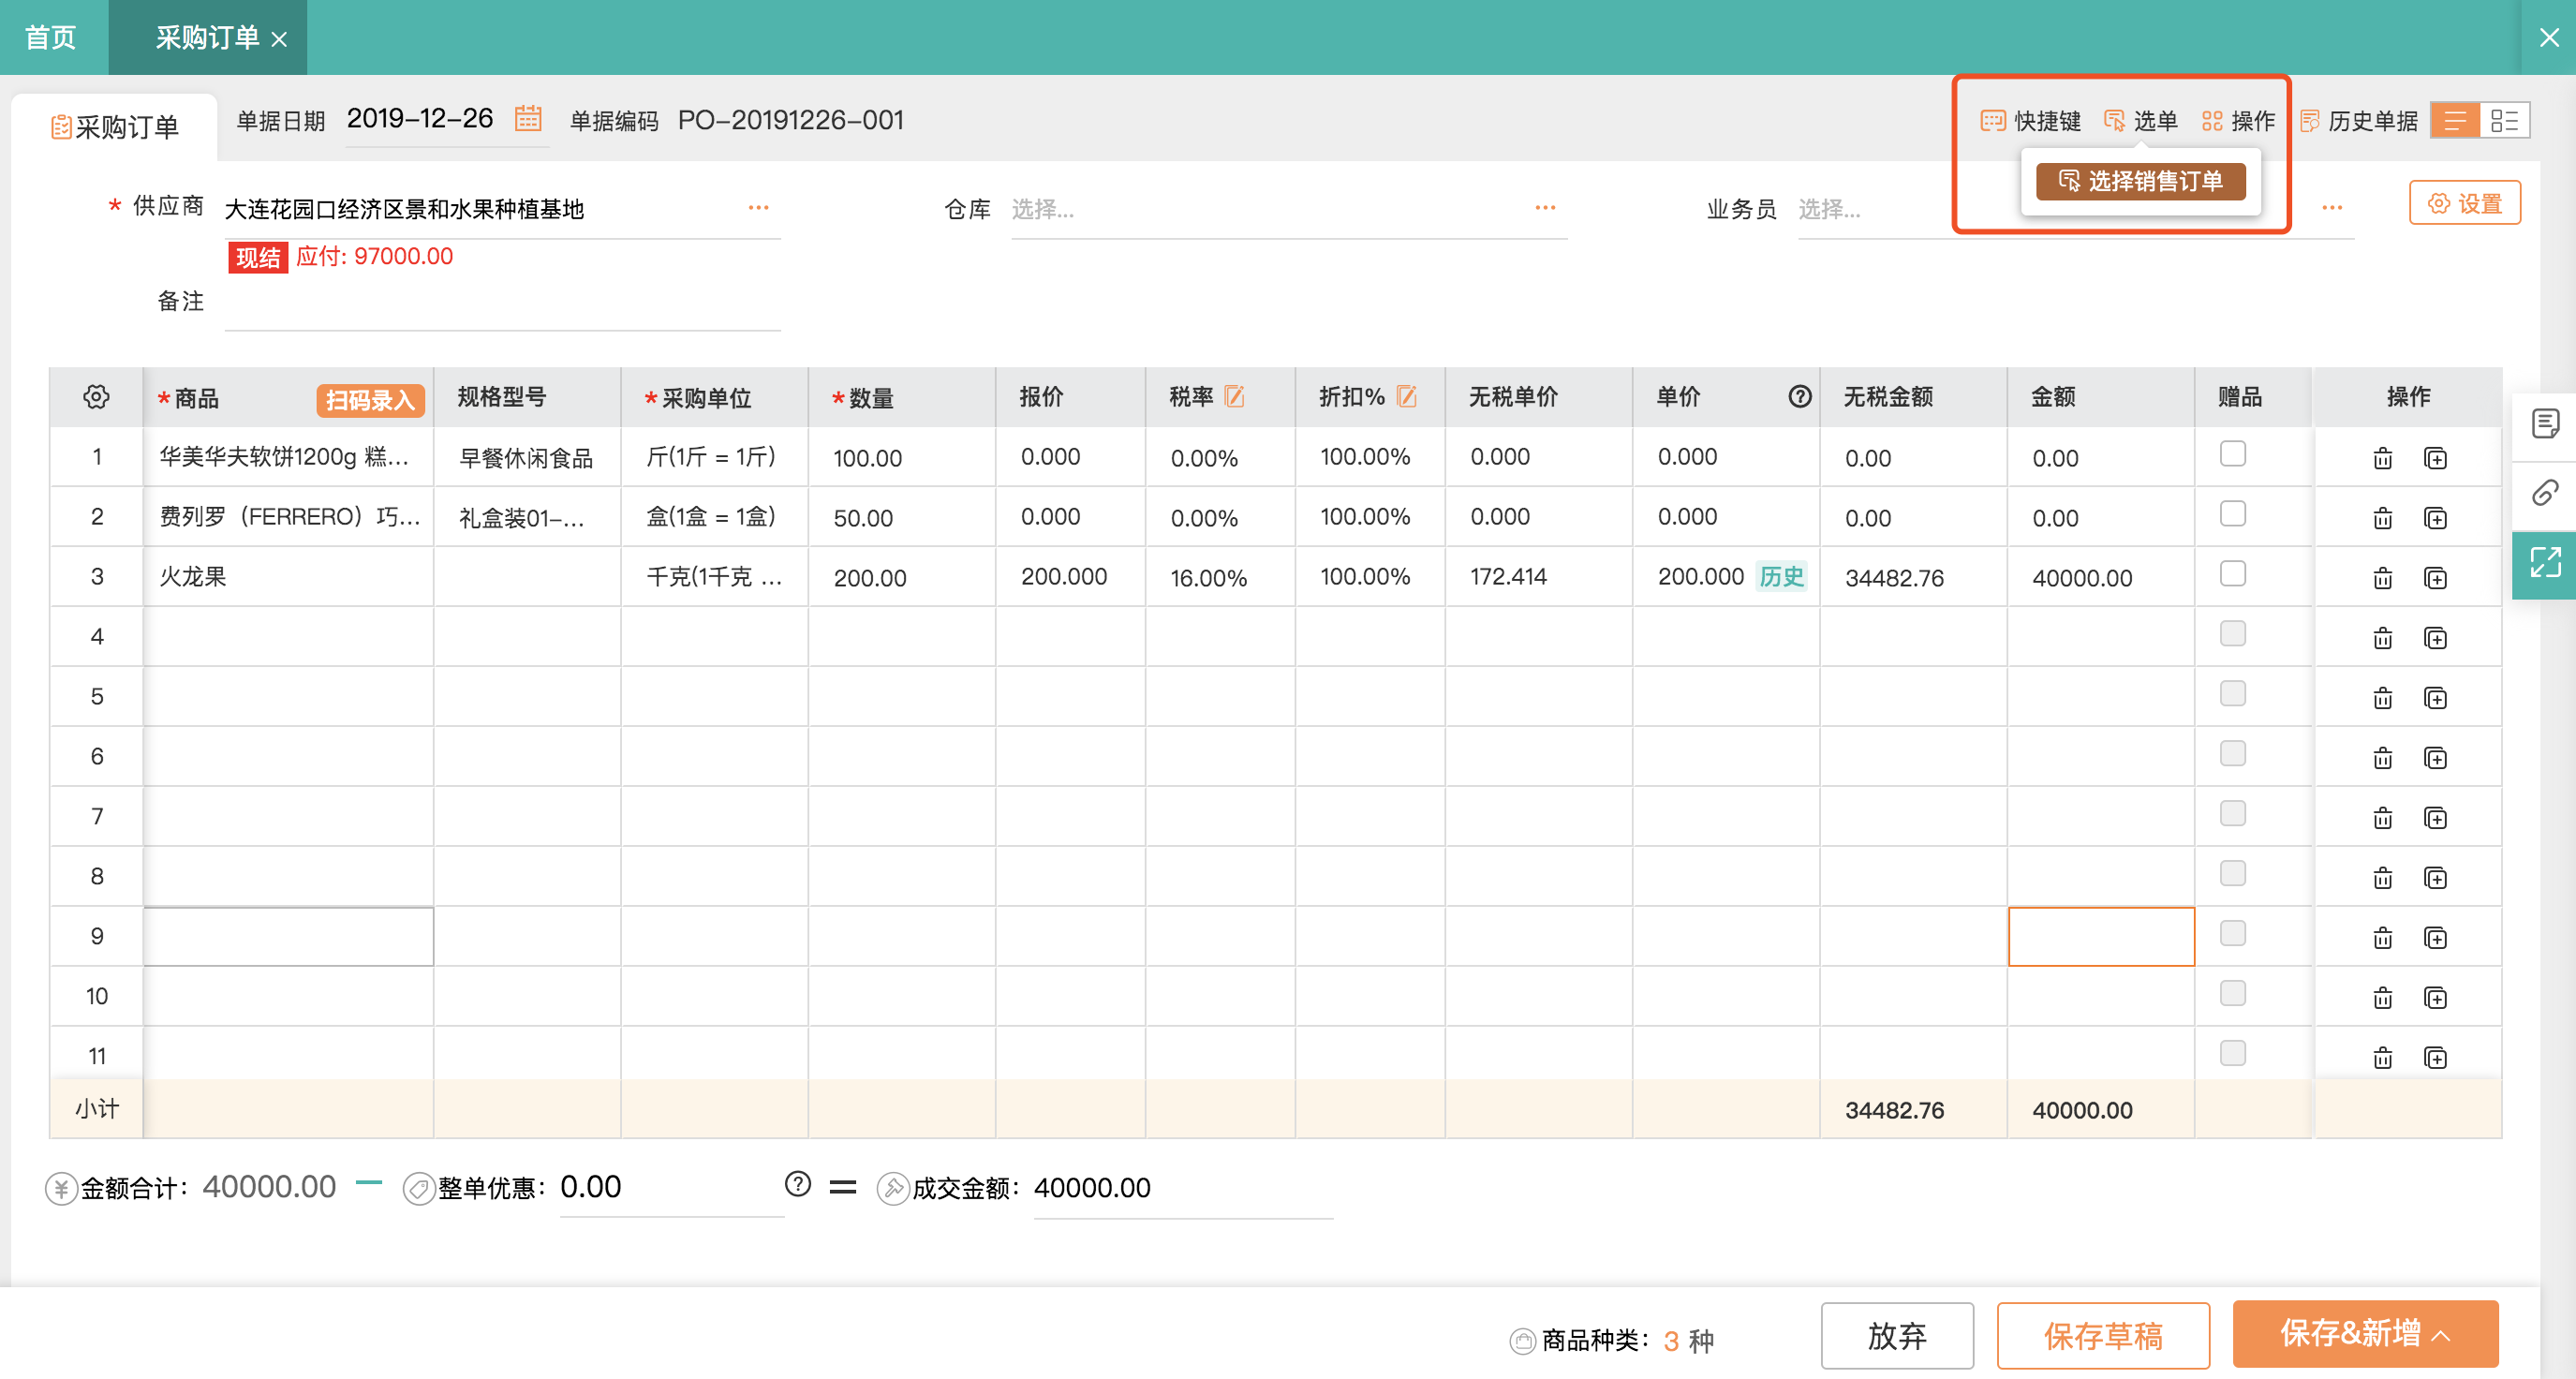Enable gift checkbox for row 2
The width and height of the screenshot is (2576, 1379).
click(2233, 514)
